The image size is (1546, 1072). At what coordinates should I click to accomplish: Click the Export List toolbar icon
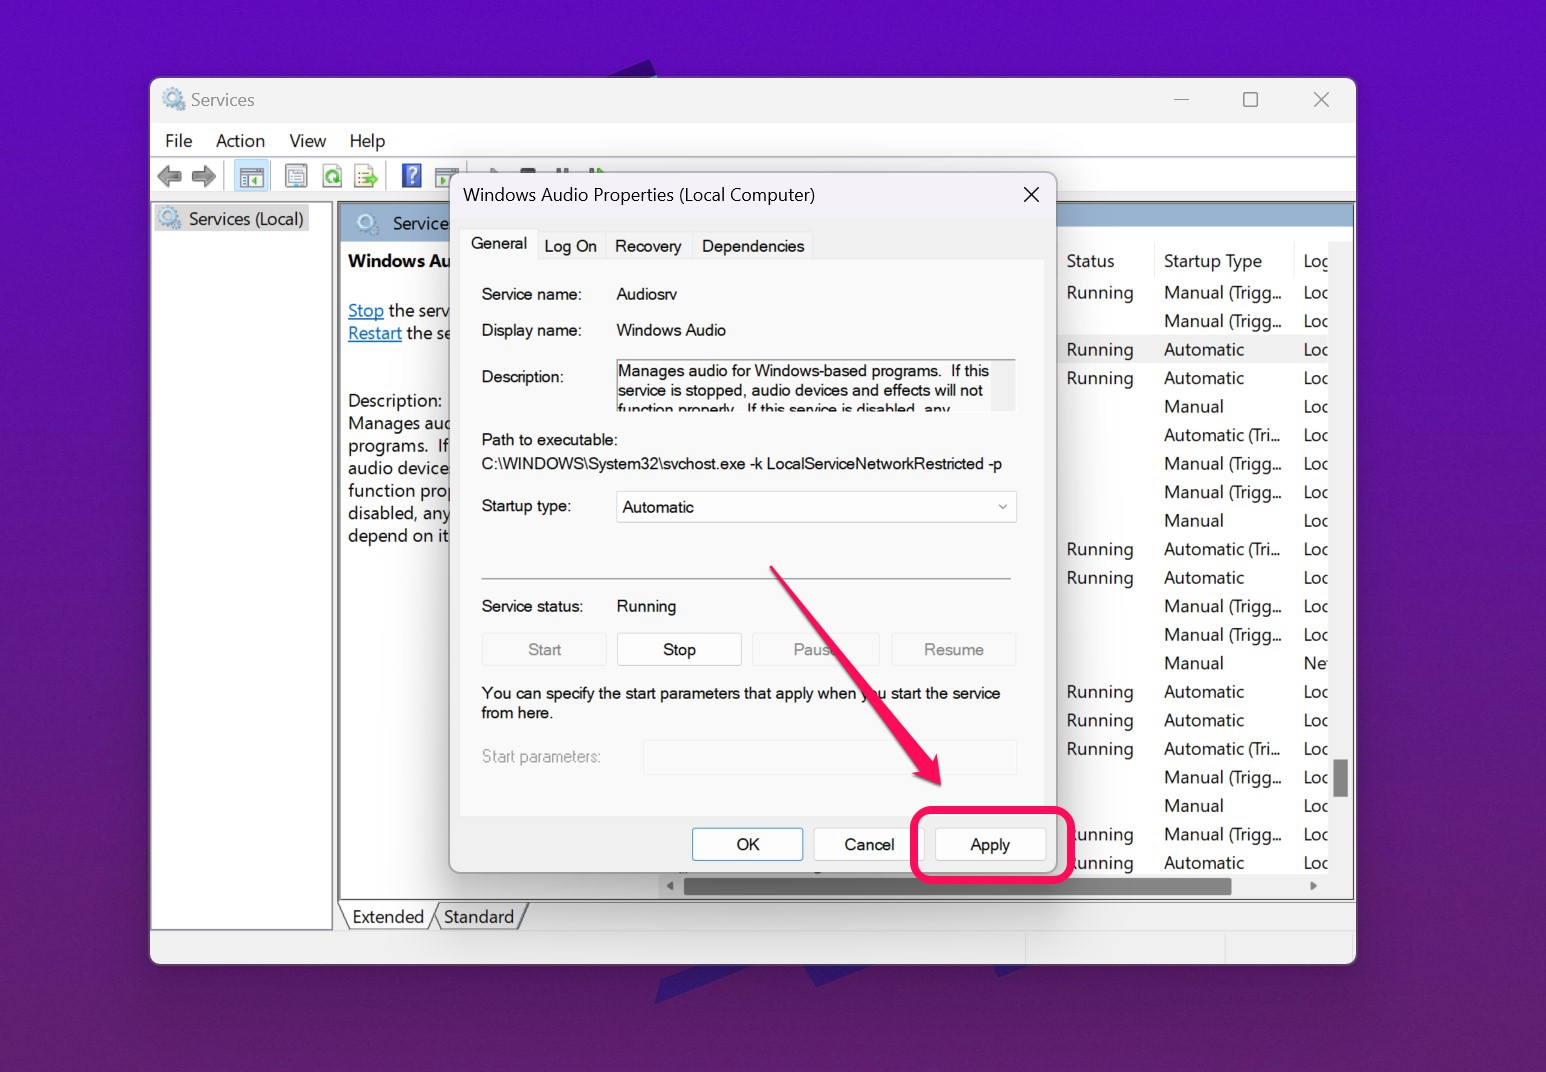click(x=367, y=175)
